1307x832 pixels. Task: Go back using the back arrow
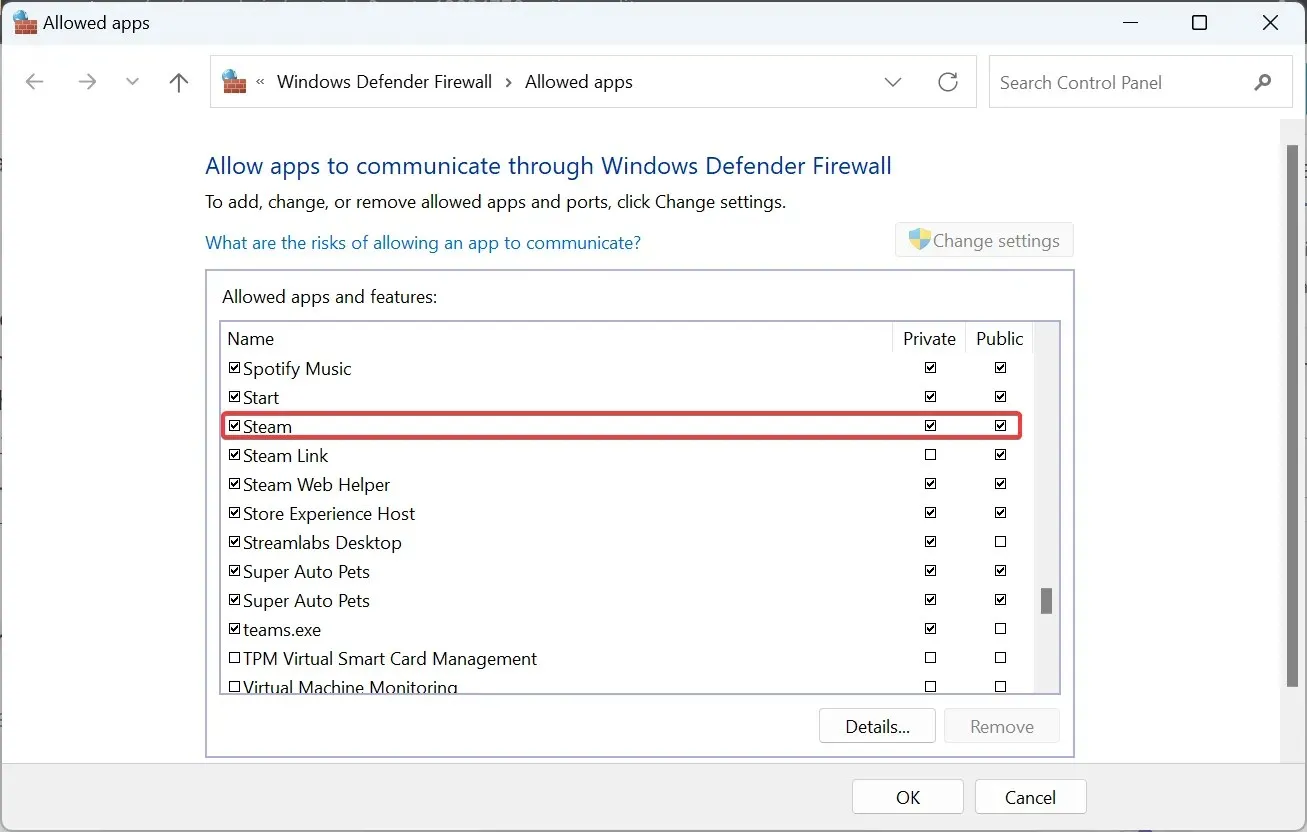35,82
